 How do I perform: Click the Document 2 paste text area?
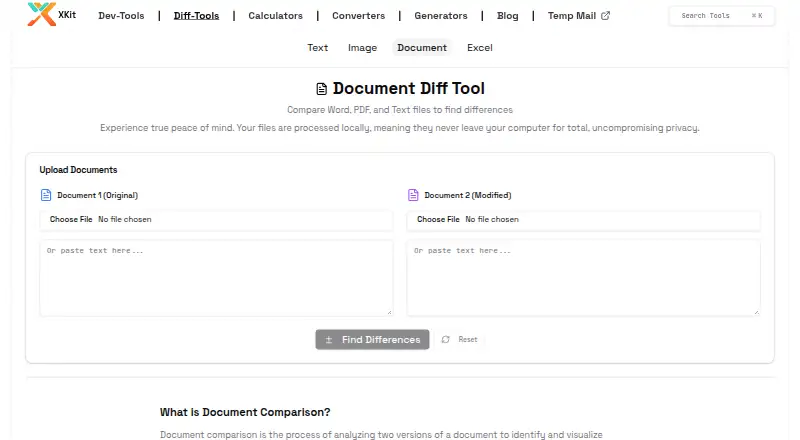click(584, 278)
